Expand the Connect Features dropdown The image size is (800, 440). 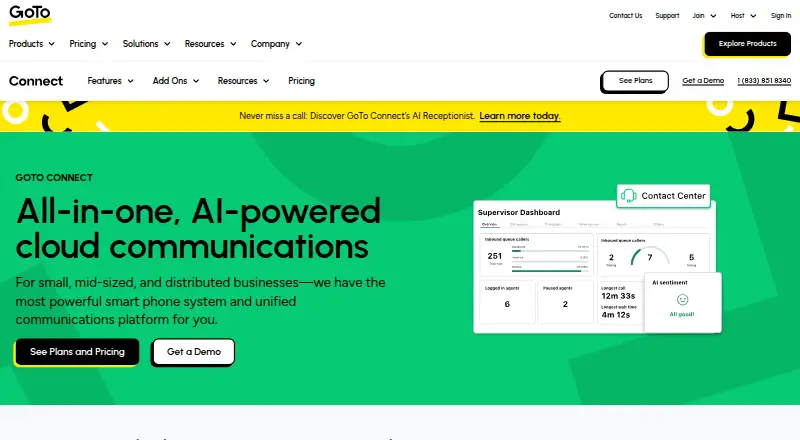point(110,81)
